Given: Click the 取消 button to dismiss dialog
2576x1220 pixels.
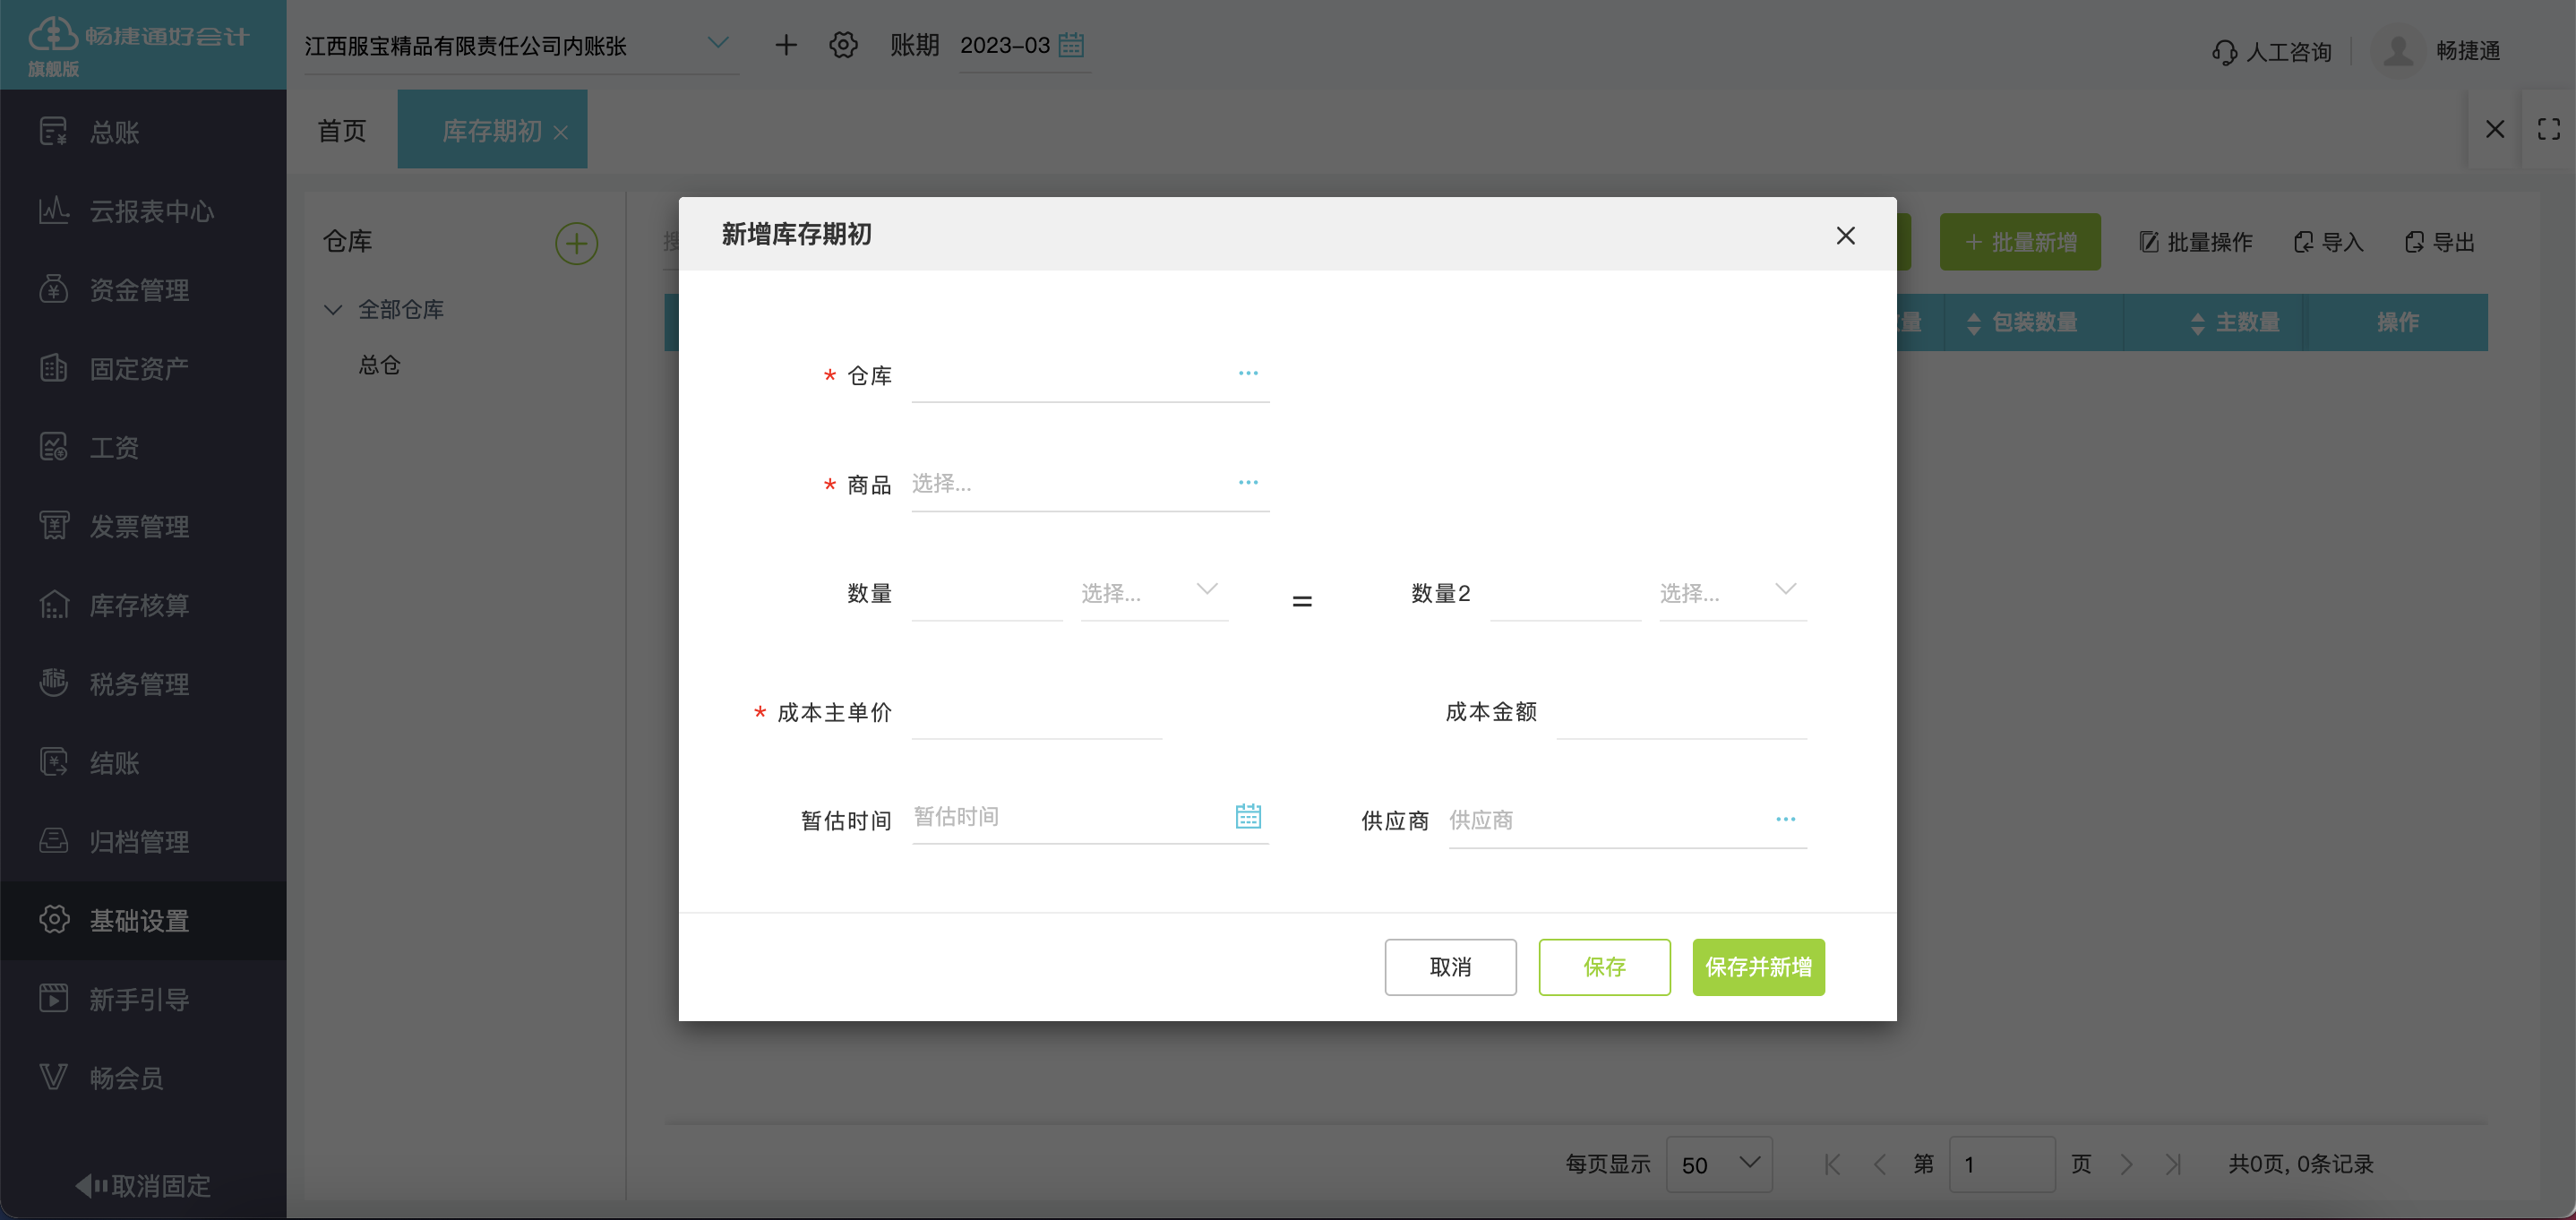Looking at the screenshot, I should tap(1451, 967).
